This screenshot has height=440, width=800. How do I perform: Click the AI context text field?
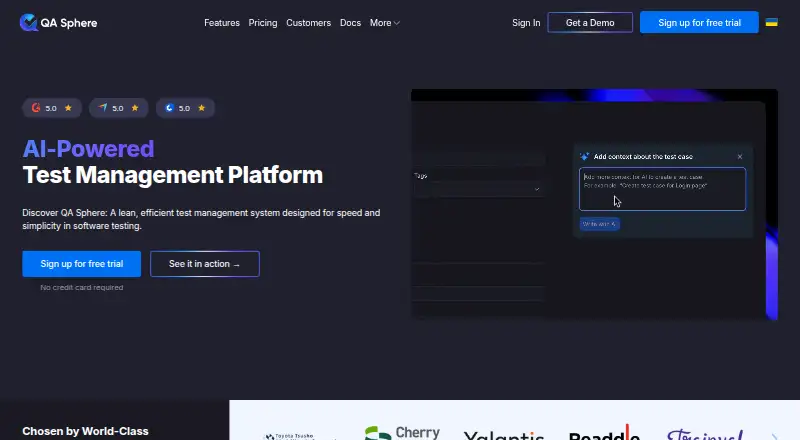click(x=662, y=189)
